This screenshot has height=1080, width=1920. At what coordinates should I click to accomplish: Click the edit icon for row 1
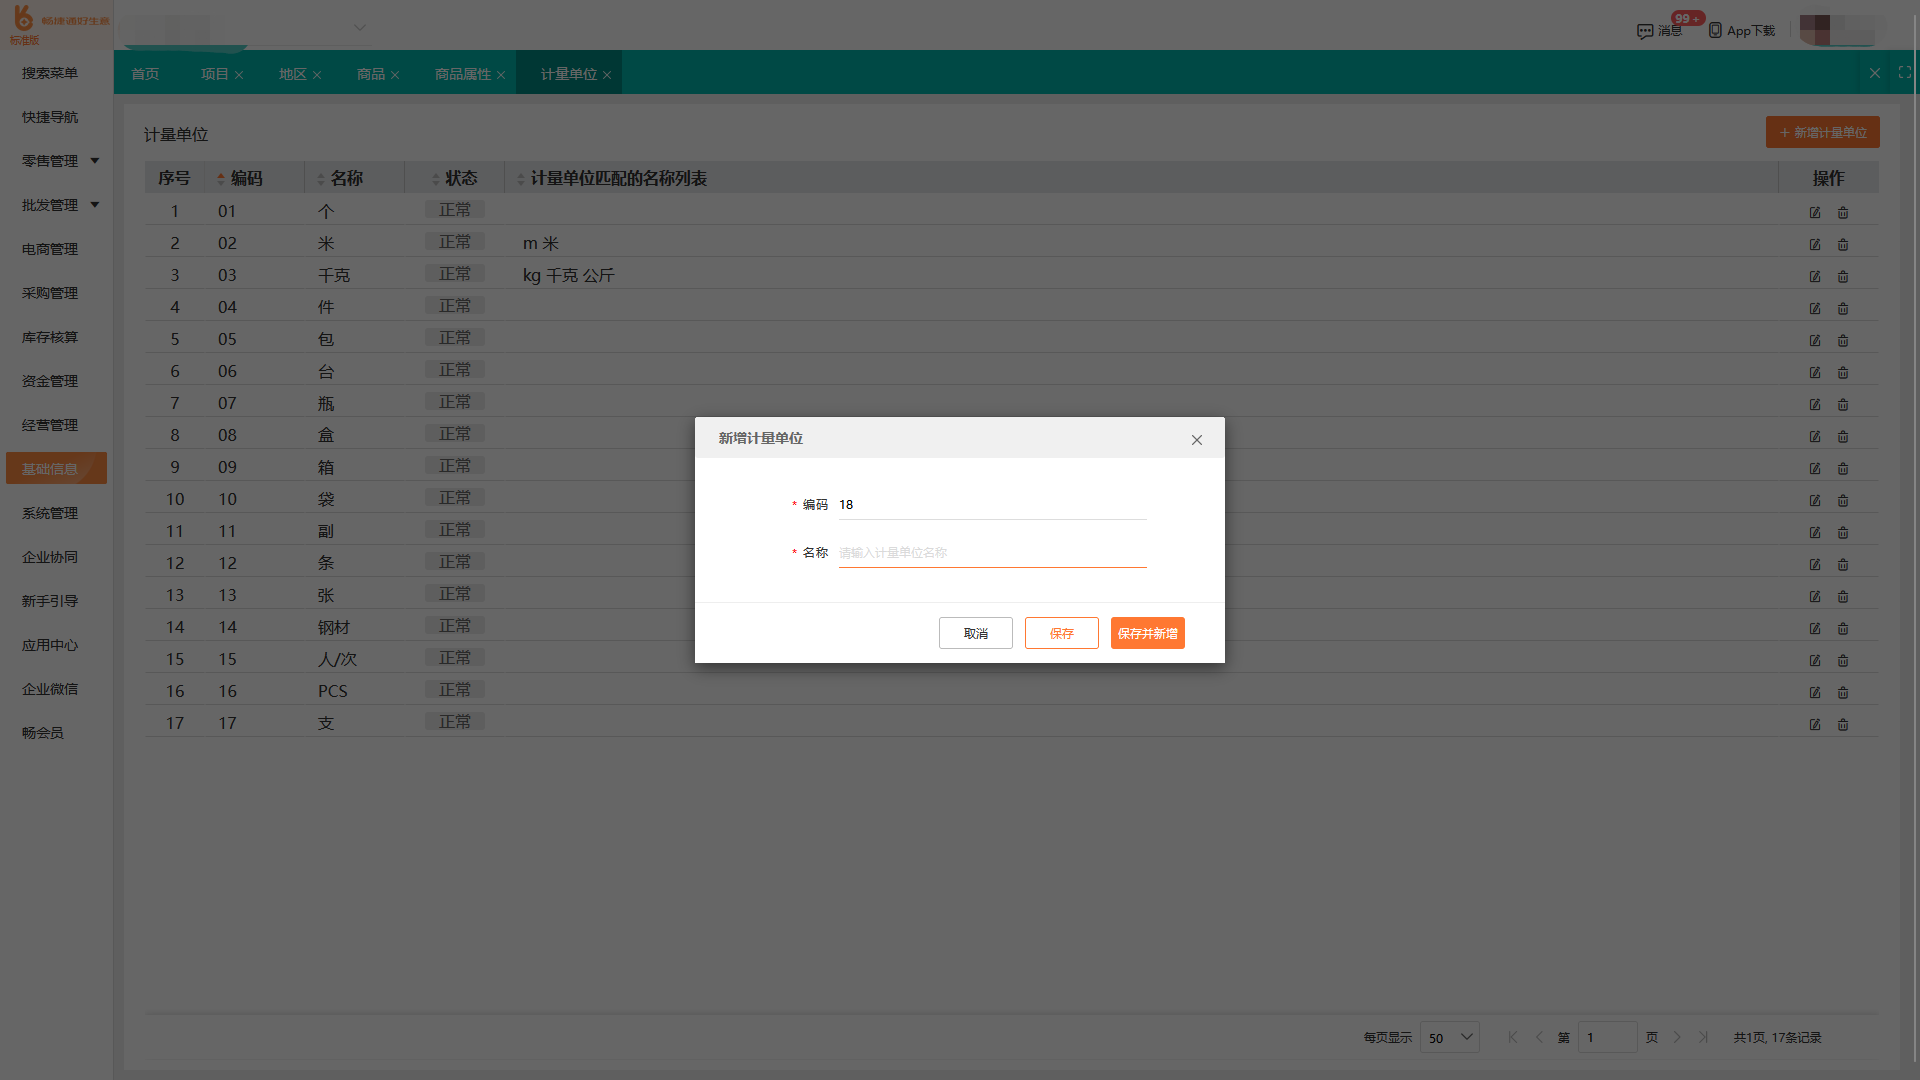click(1815, 212)
